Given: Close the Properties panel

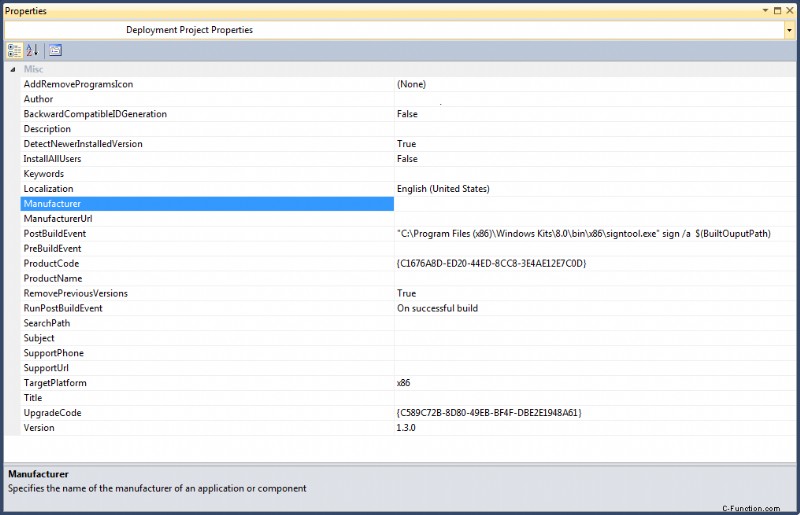Looking at the screenshot, I should [790, 10].
